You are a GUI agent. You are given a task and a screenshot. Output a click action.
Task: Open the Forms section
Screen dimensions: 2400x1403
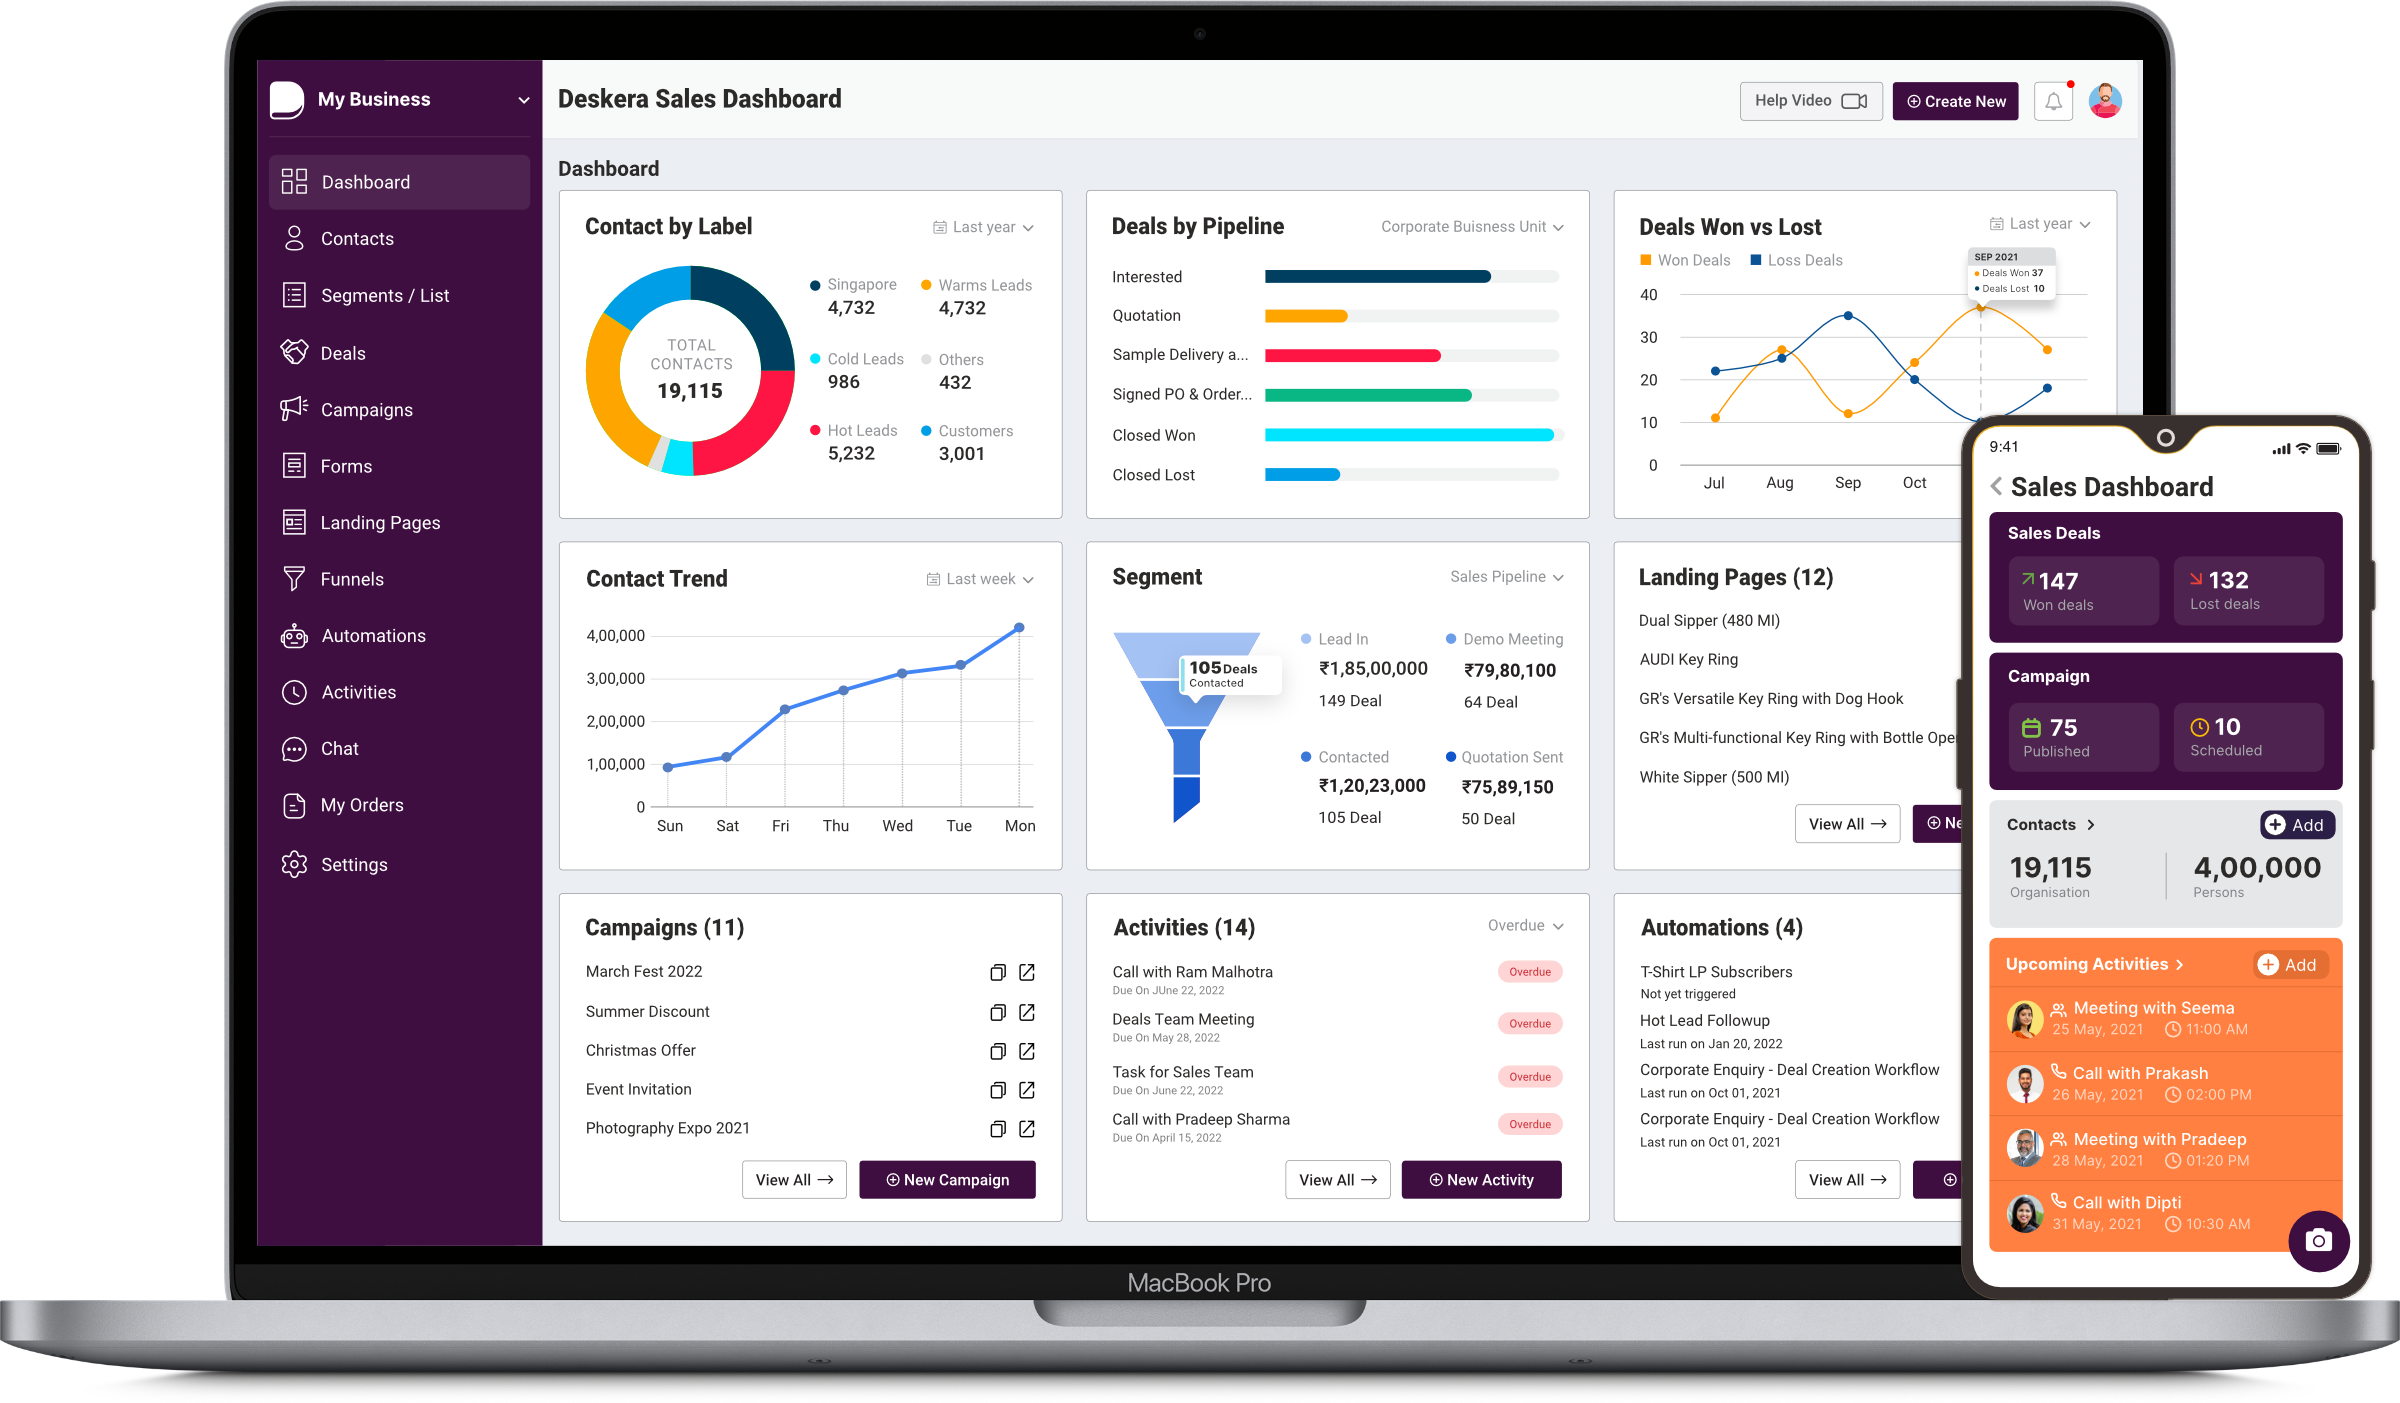346,466
